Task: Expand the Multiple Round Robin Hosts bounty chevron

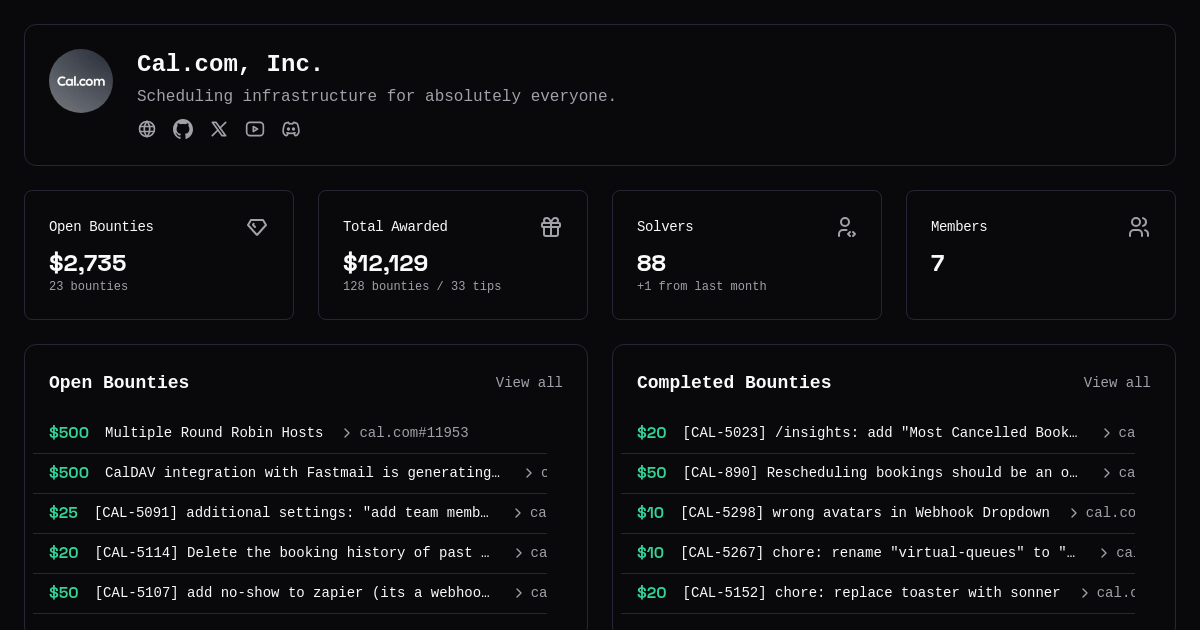Action: coord(346,433)
